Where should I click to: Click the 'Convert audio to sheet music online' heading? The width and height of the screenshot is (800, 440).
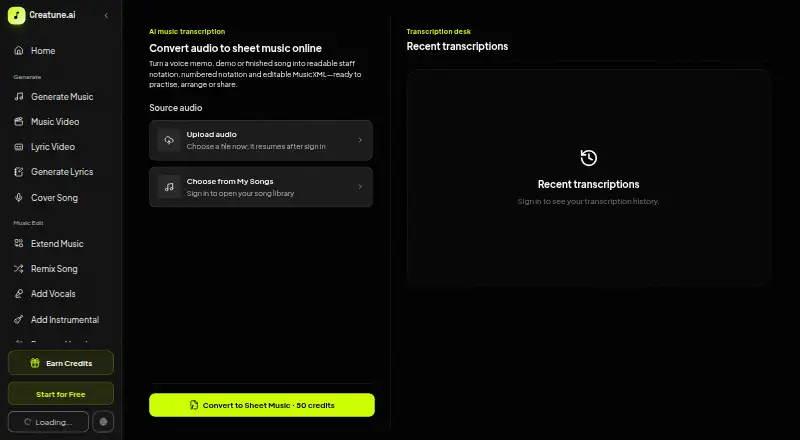[235, 48]
